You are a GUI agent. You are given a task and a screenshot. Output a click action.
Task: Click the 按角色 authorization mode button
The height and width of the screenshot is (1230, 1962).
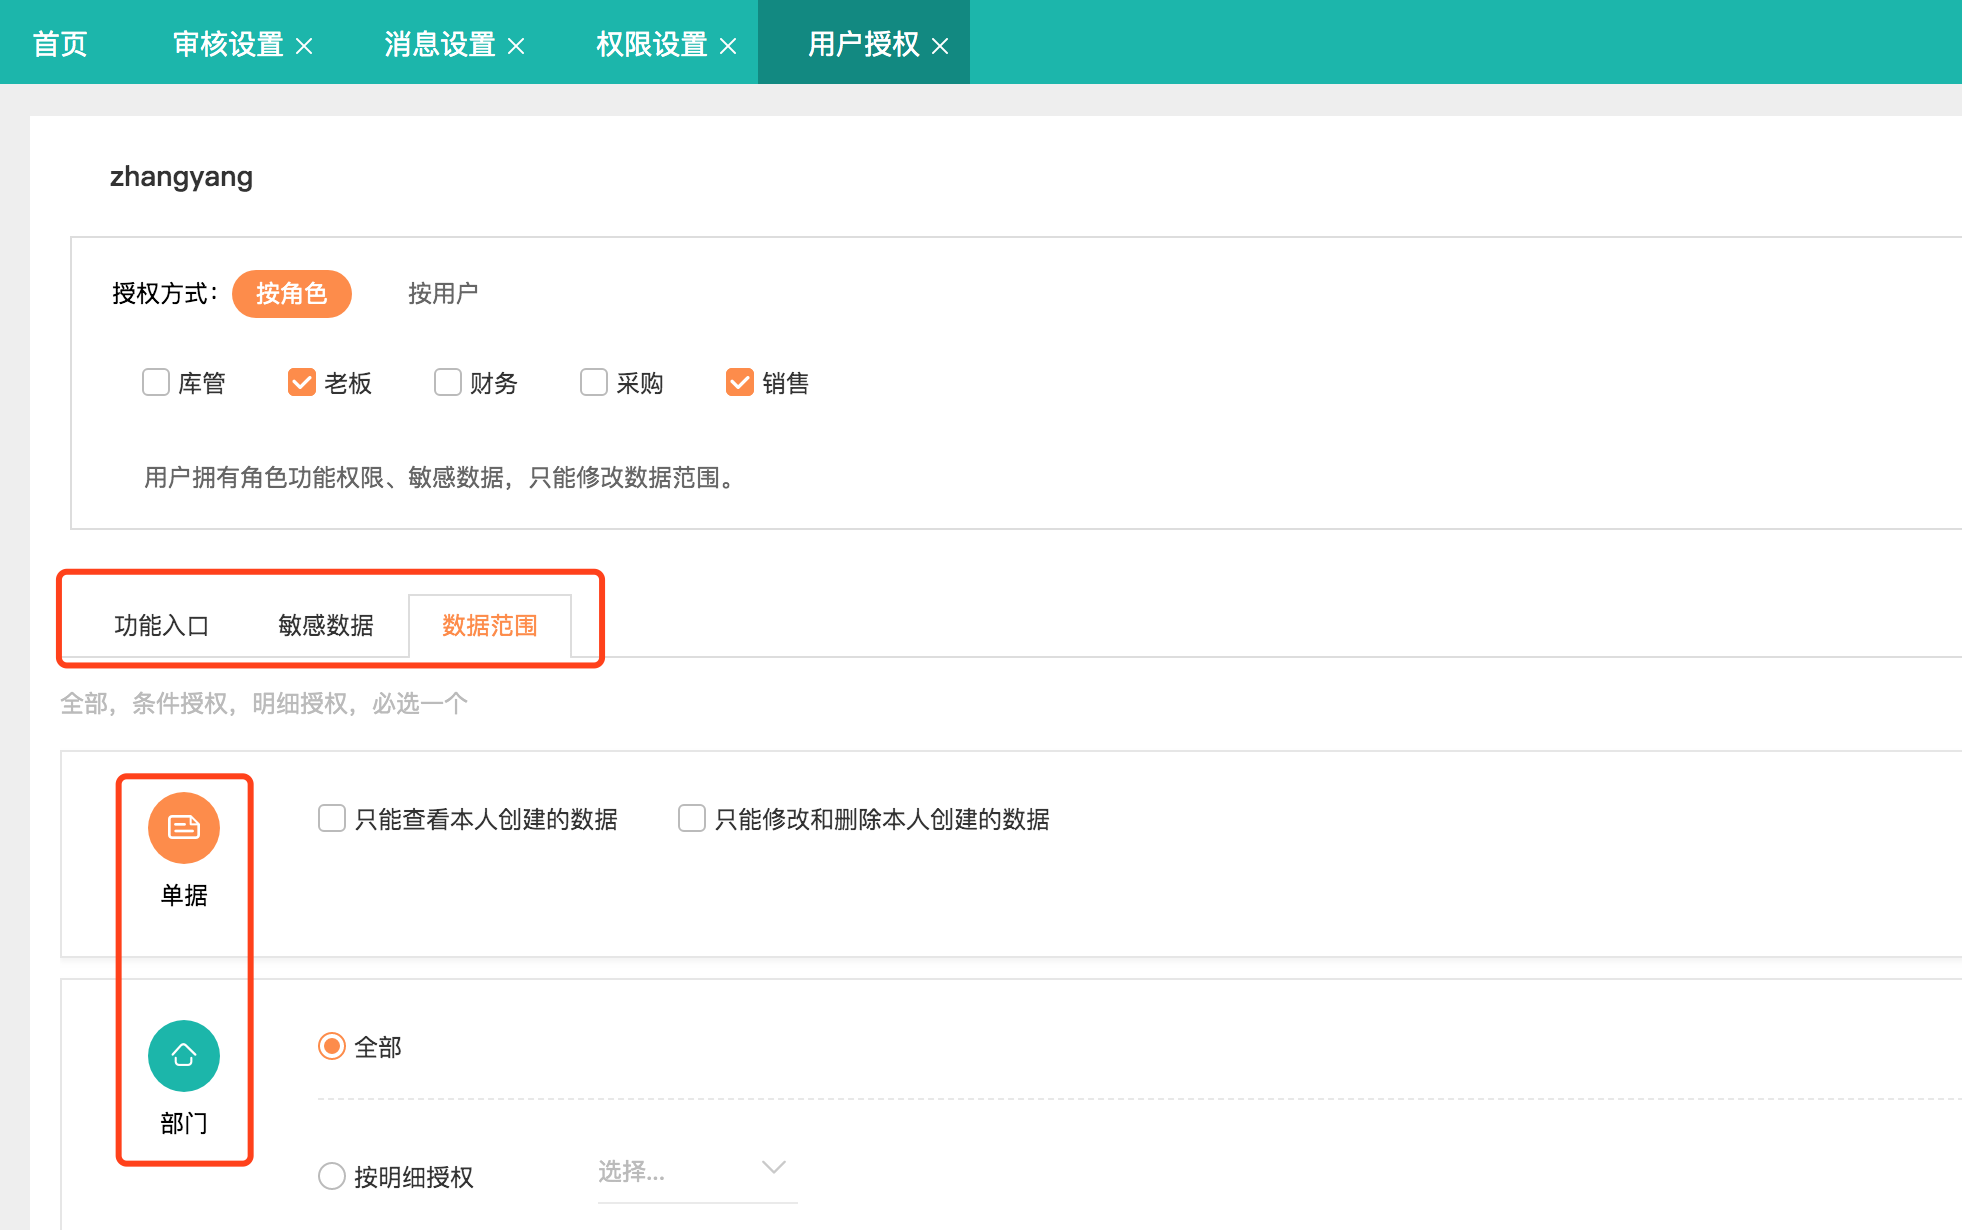[290, 293]
